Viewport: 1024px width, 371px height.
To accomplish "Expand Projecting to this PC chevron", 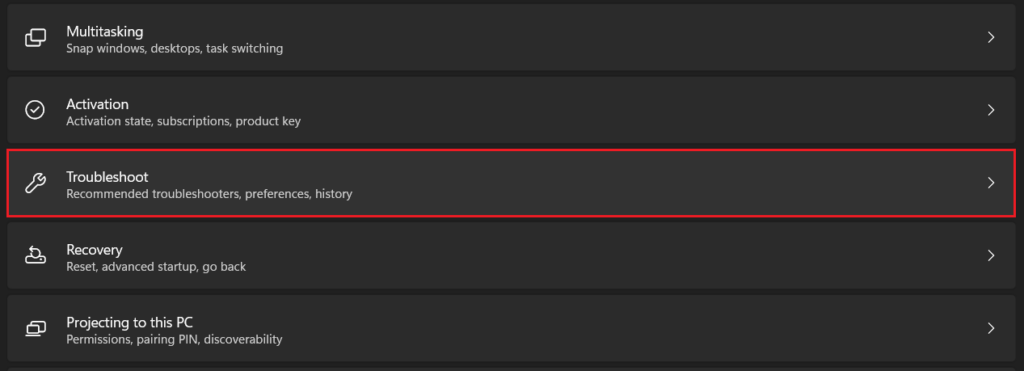I will [x=991, y=328].
